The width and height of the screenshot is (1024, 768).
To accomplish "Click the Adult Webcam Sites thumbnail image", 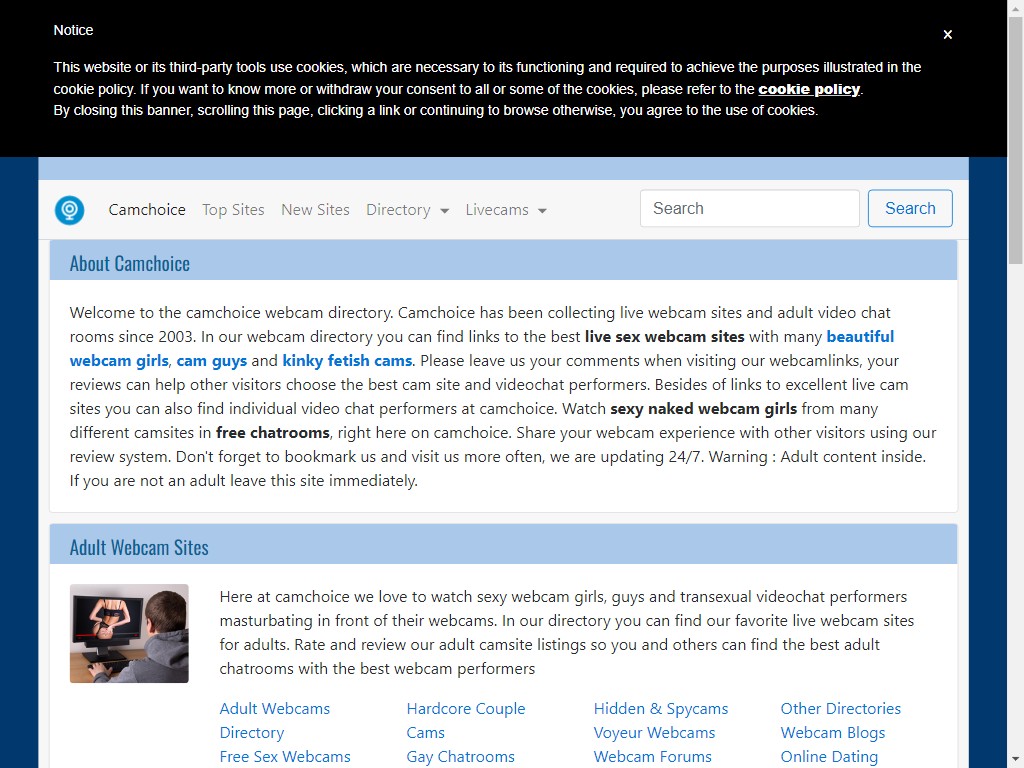I will click(x=129, y=633).
